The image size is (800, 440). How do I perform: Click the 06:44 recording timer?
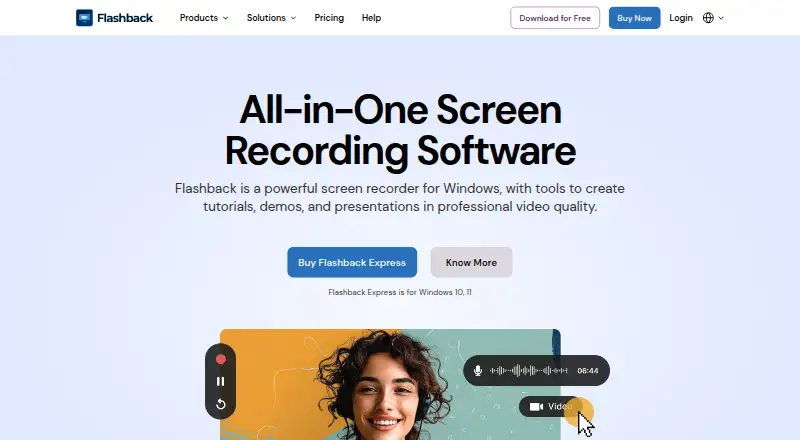coord(588,371)
